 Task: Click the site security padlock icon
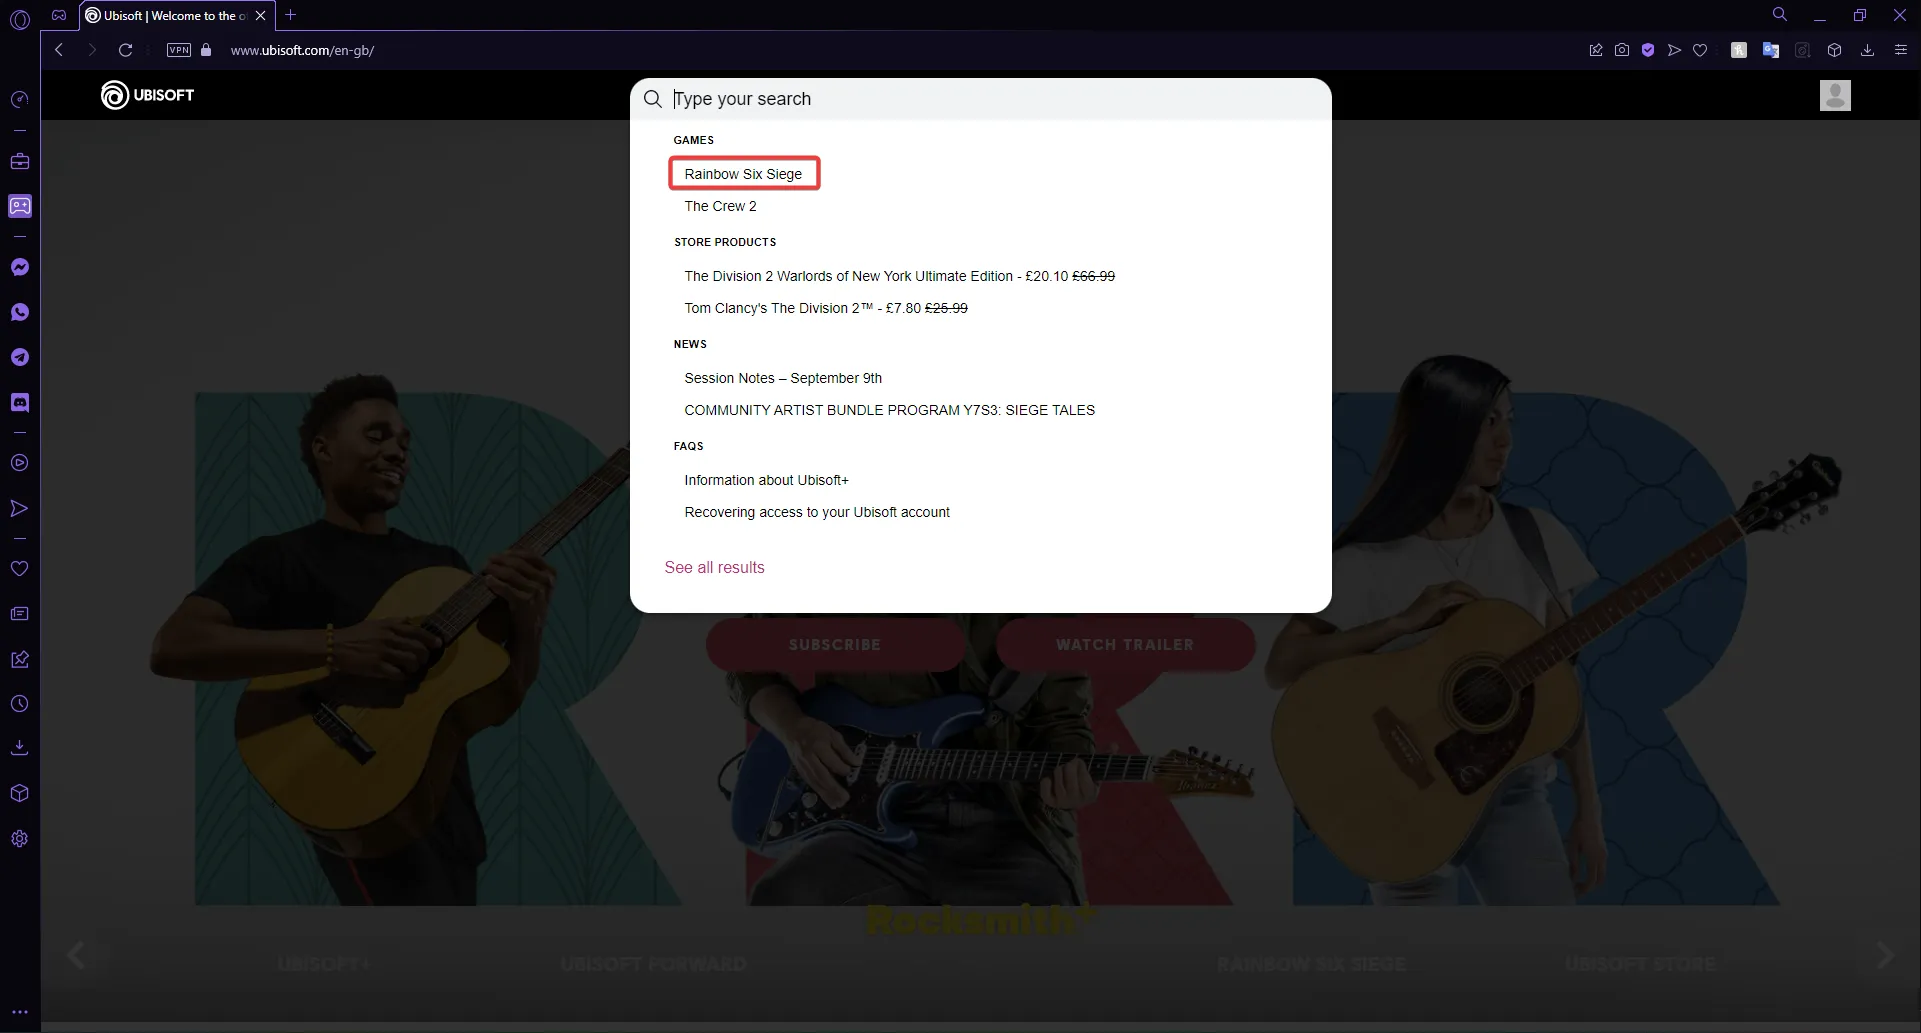pos(206,50)
